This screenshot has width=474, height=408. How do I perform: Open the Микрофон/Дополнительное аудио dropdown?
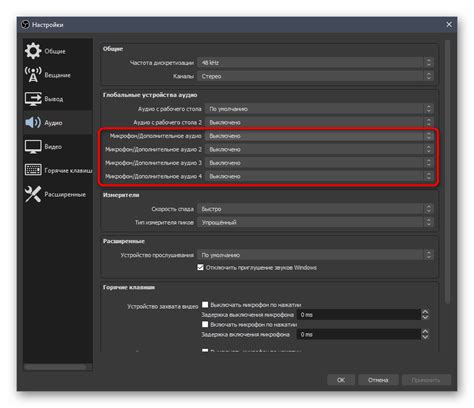[319, 136]
